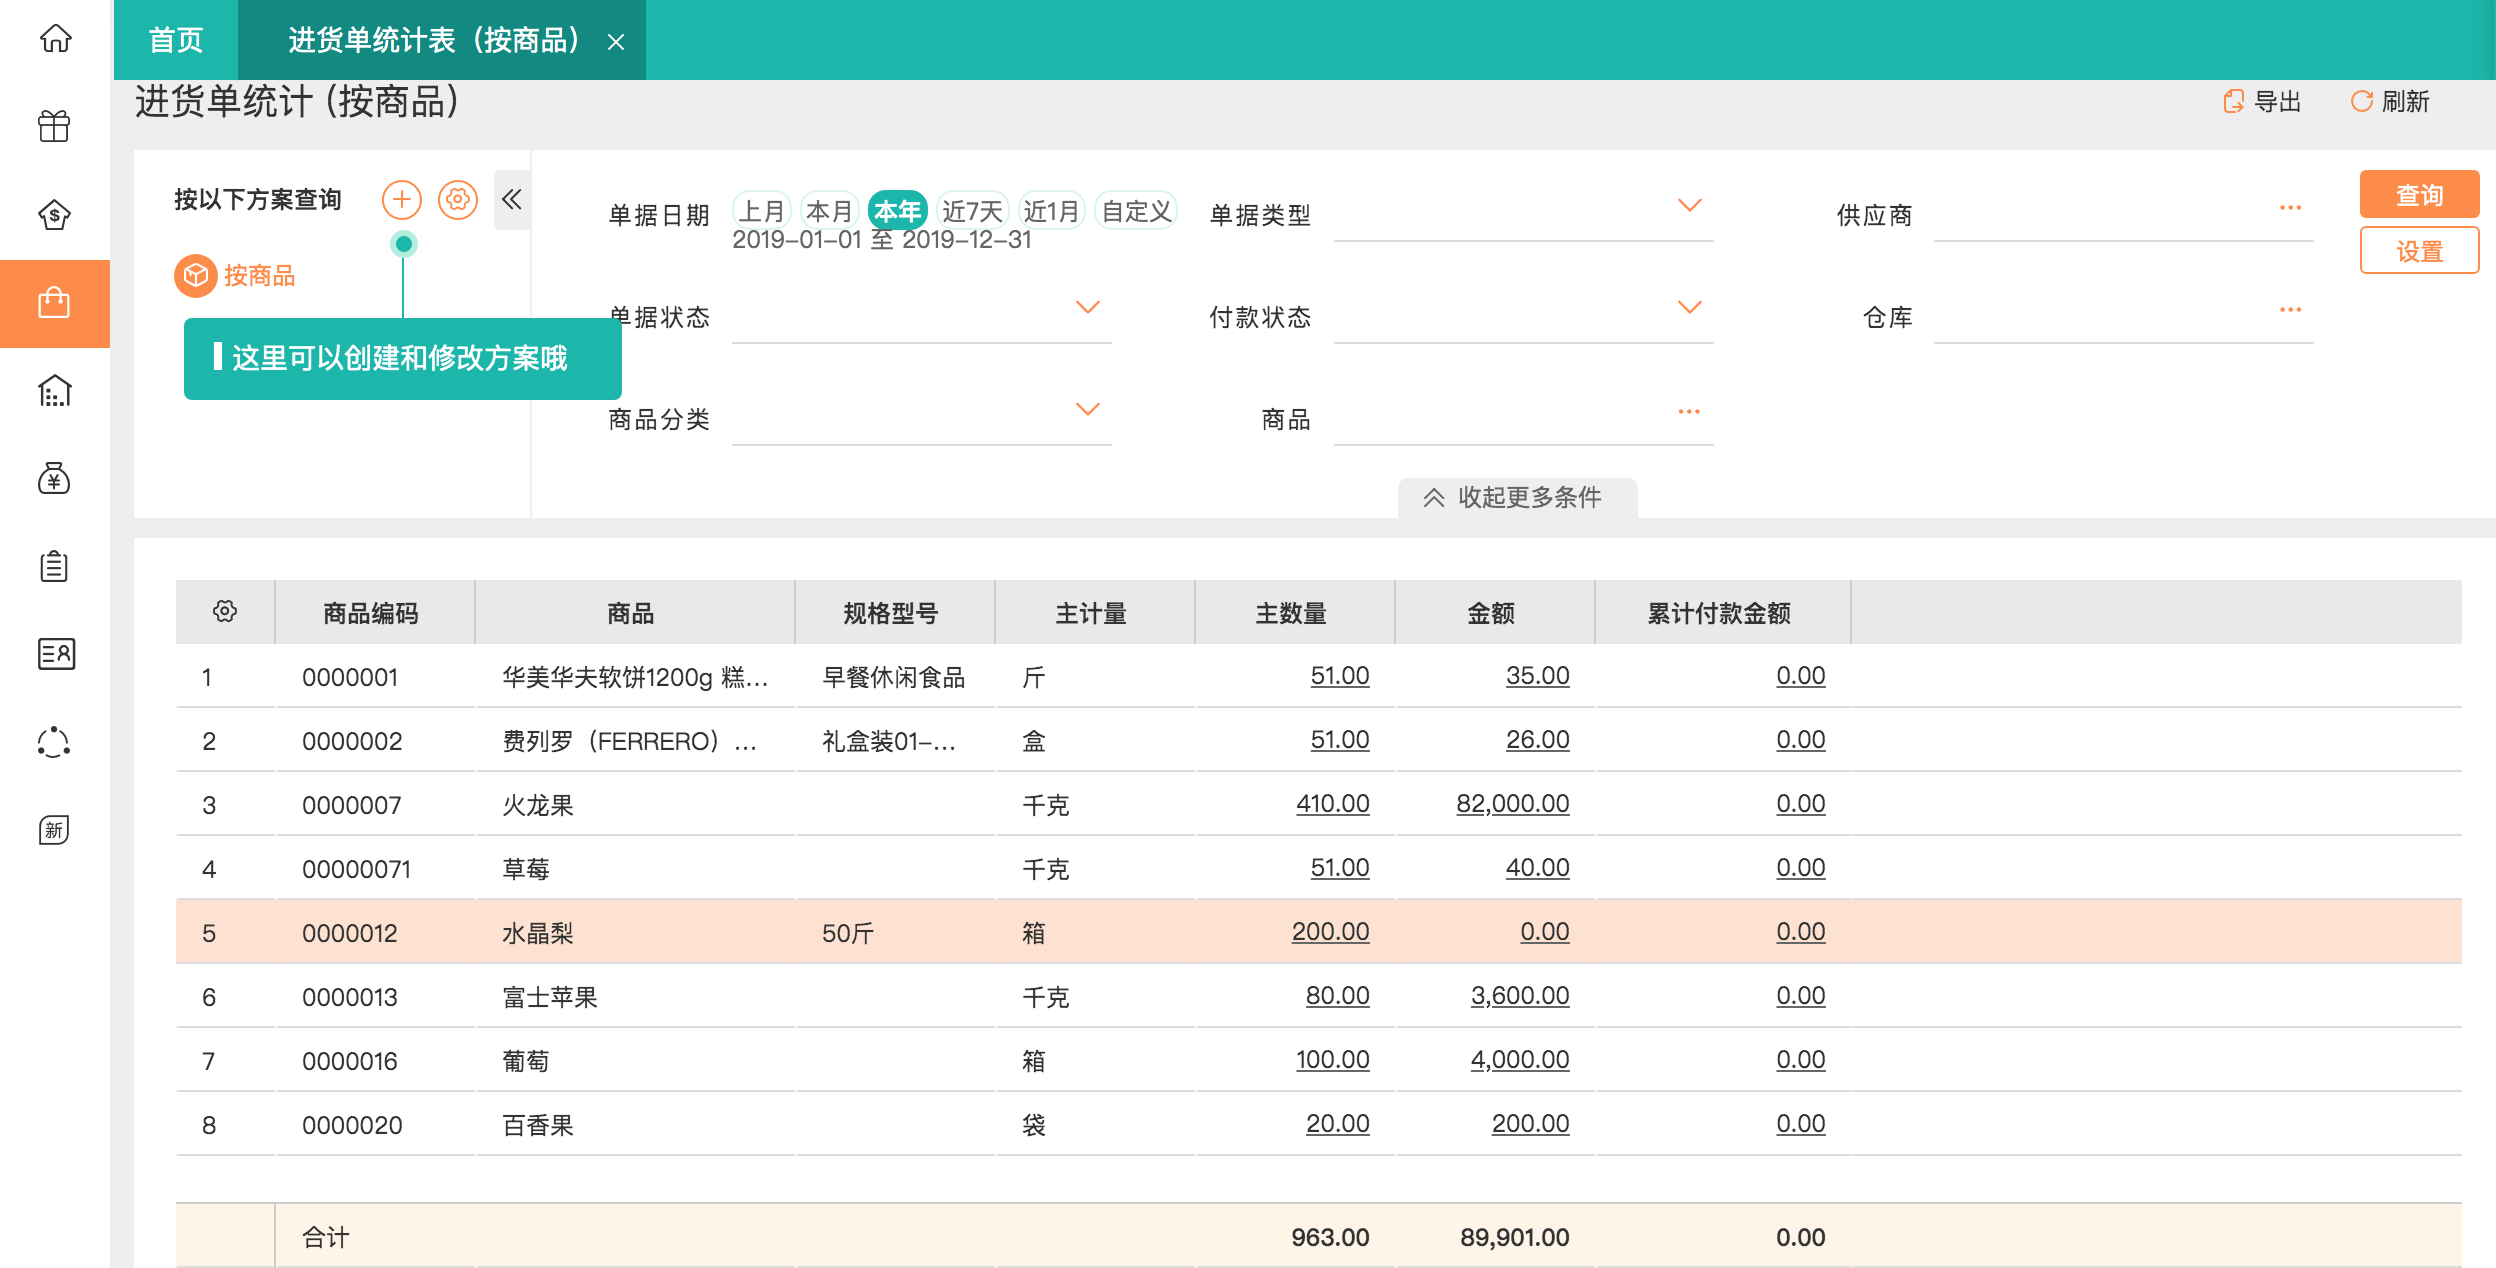Click the 按商品 scheme icon
Viewport: 2496px width, 1268px height.
click(x=194, y=275)
